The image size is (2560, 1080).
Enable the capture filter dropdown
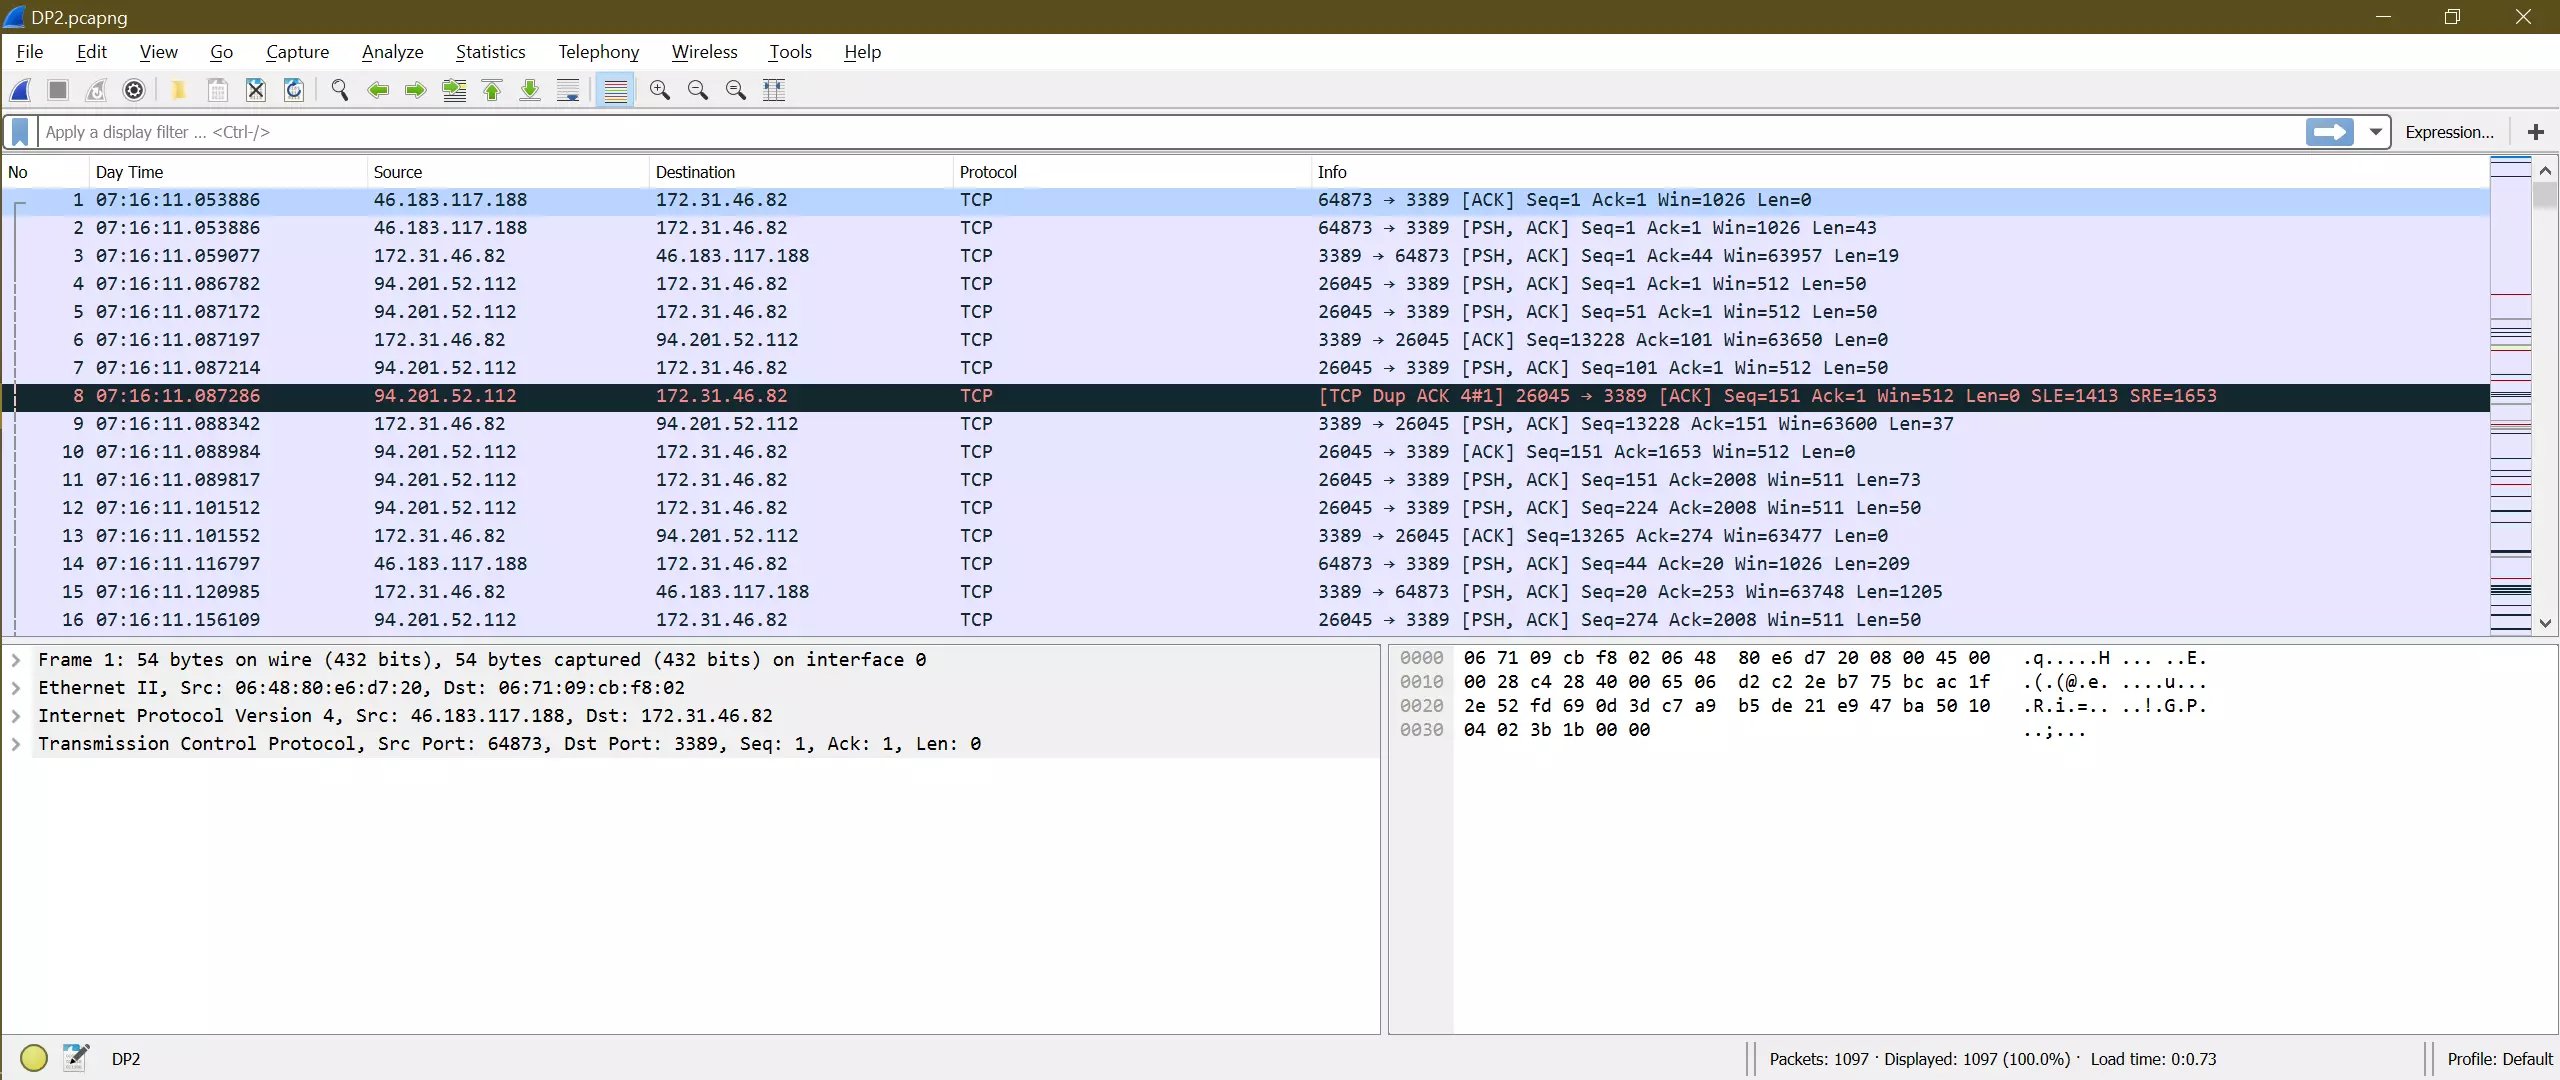(2377, 132)
